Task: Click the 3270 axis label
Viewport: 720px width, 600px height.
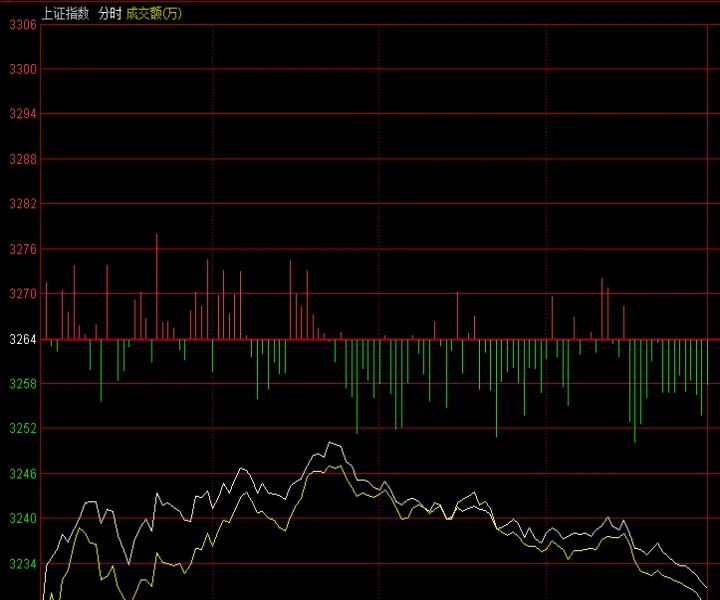Action: coord(22,294)
